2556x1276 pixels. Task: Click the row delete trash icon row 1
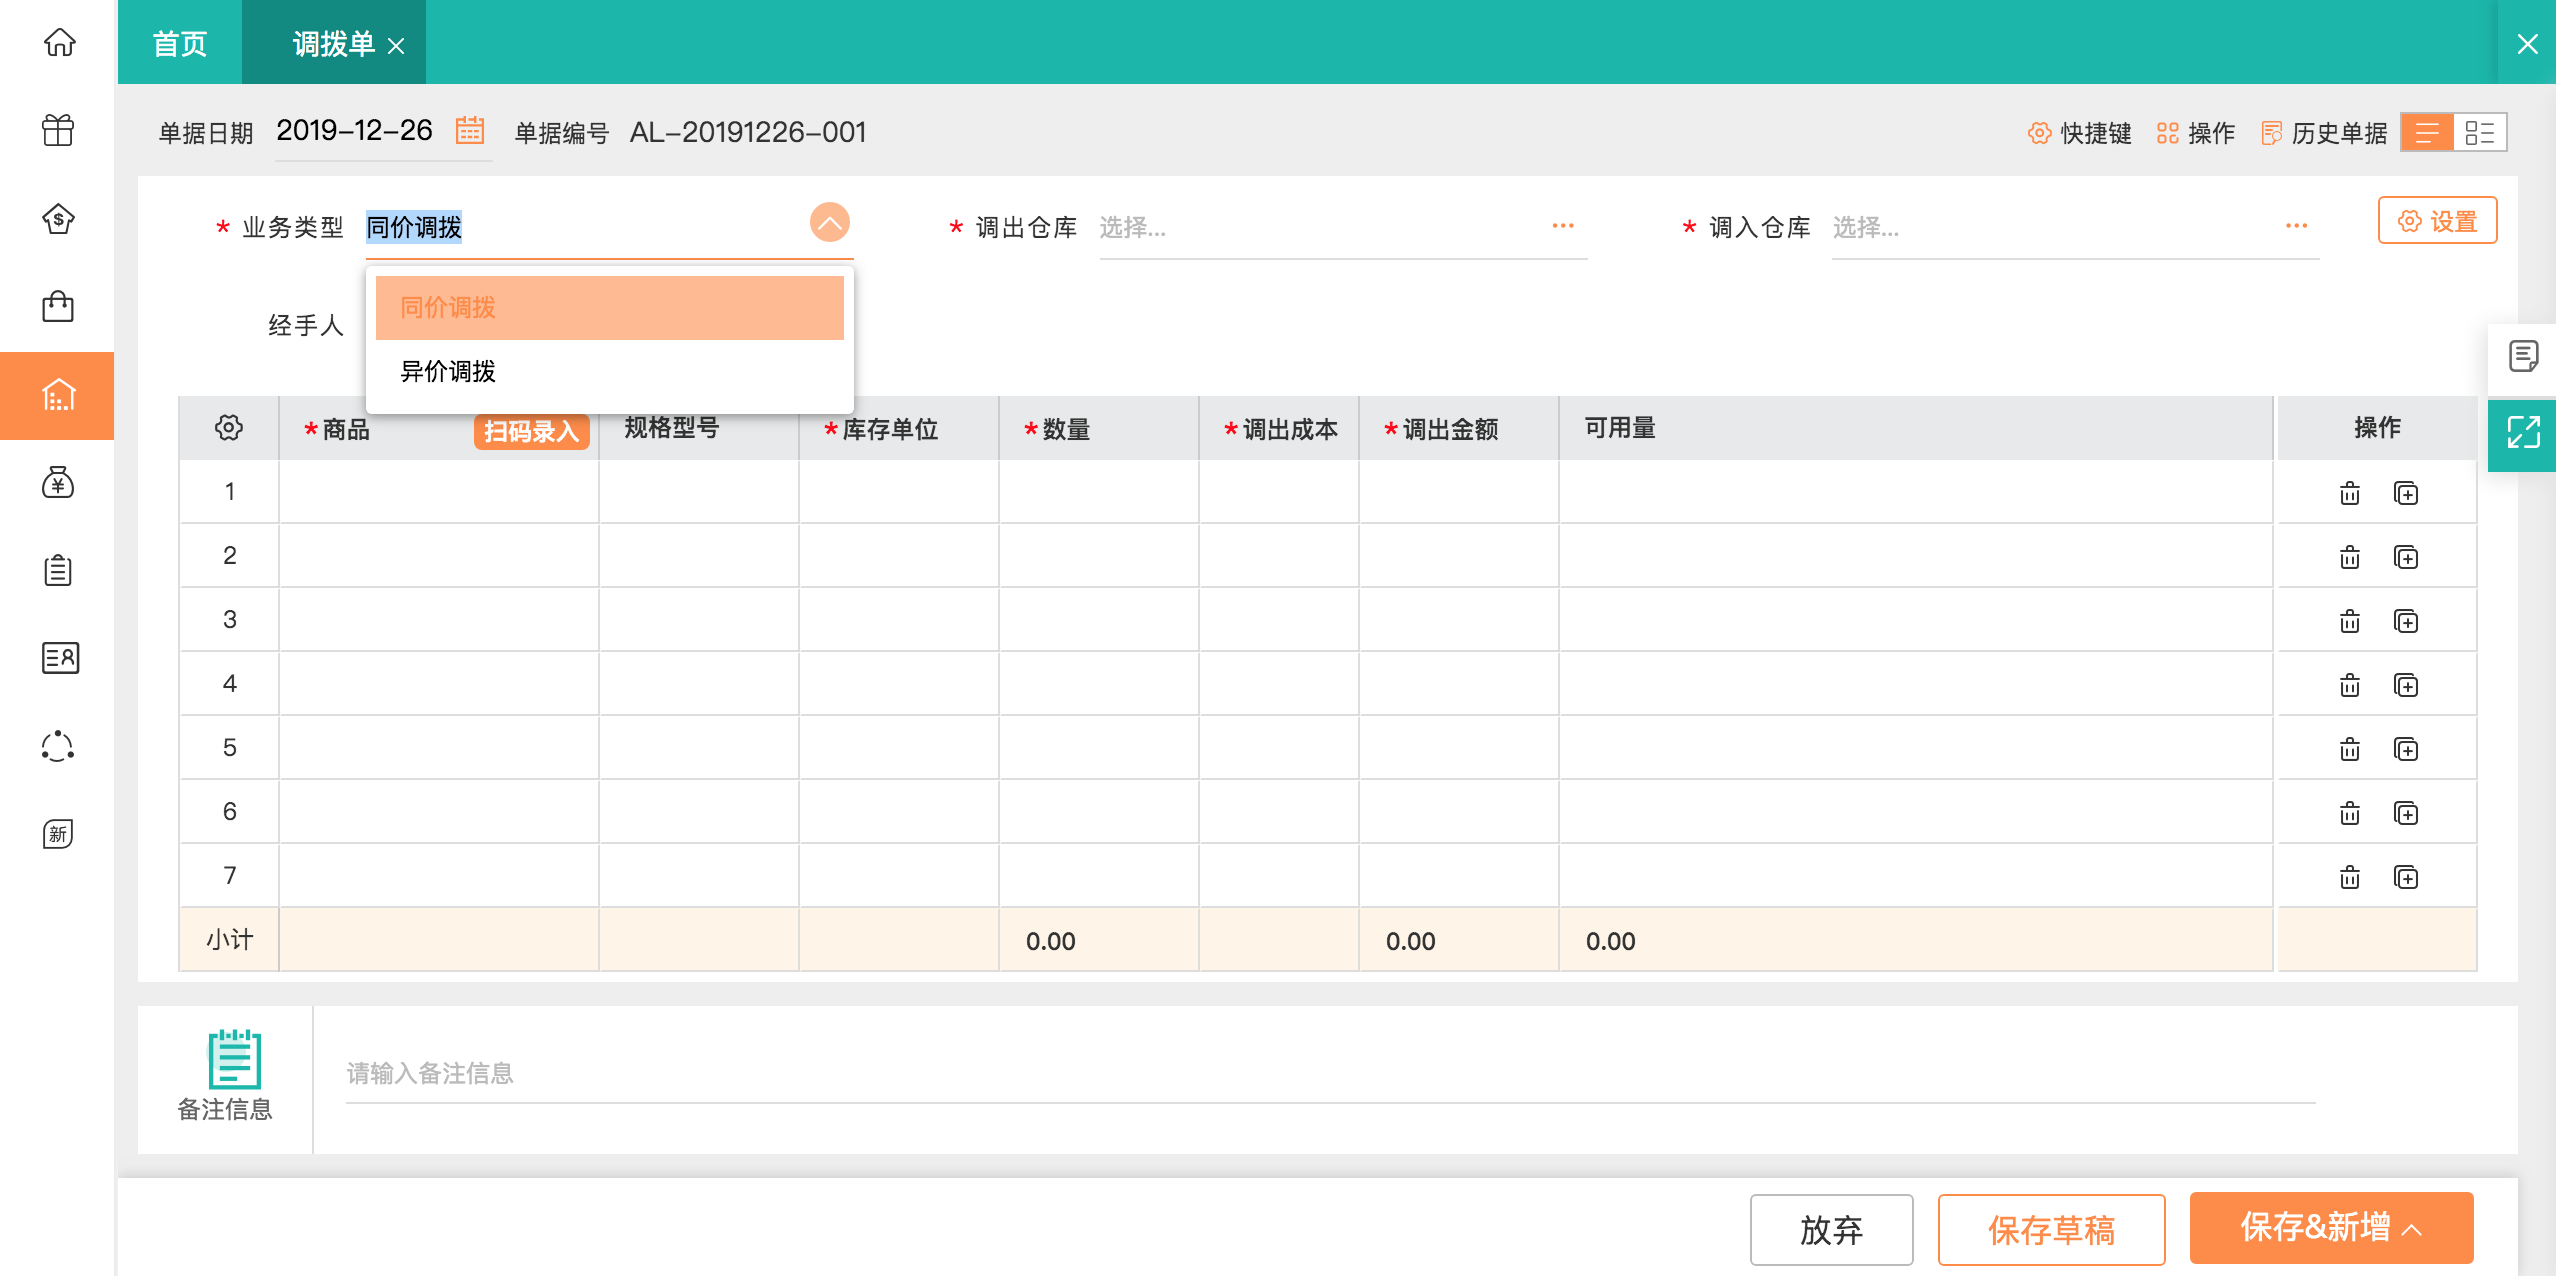point(2351,492)
